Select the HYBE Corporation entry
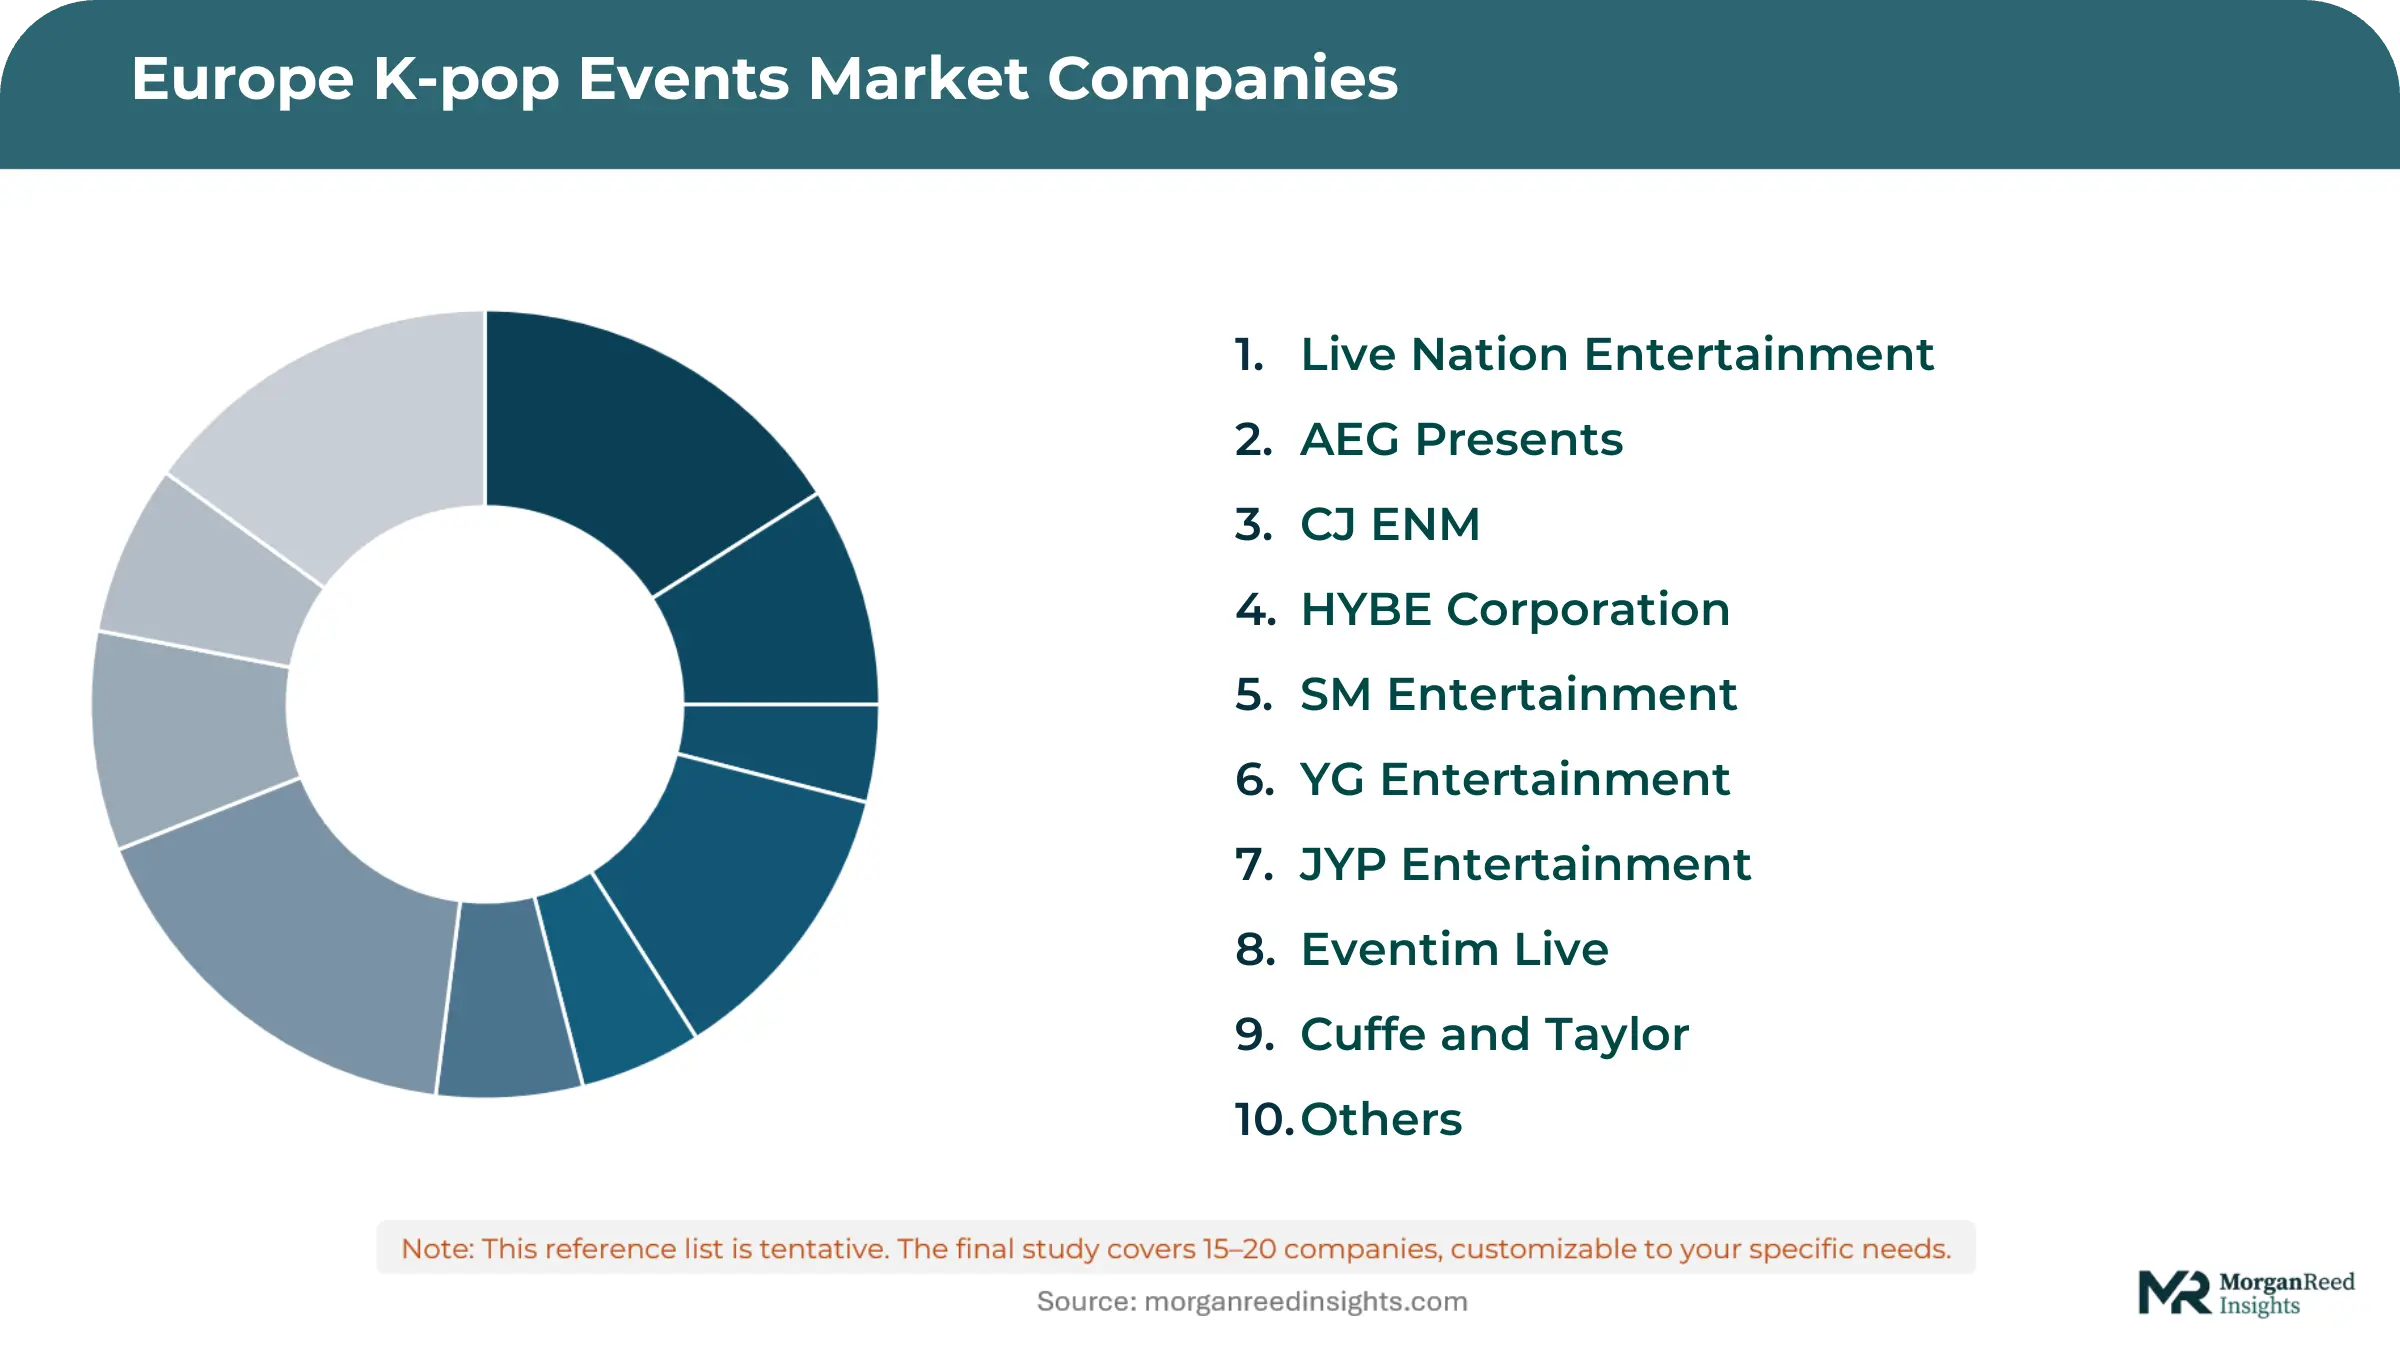Screen dimensions: 2400x1350 click(x=1515, y=609)
